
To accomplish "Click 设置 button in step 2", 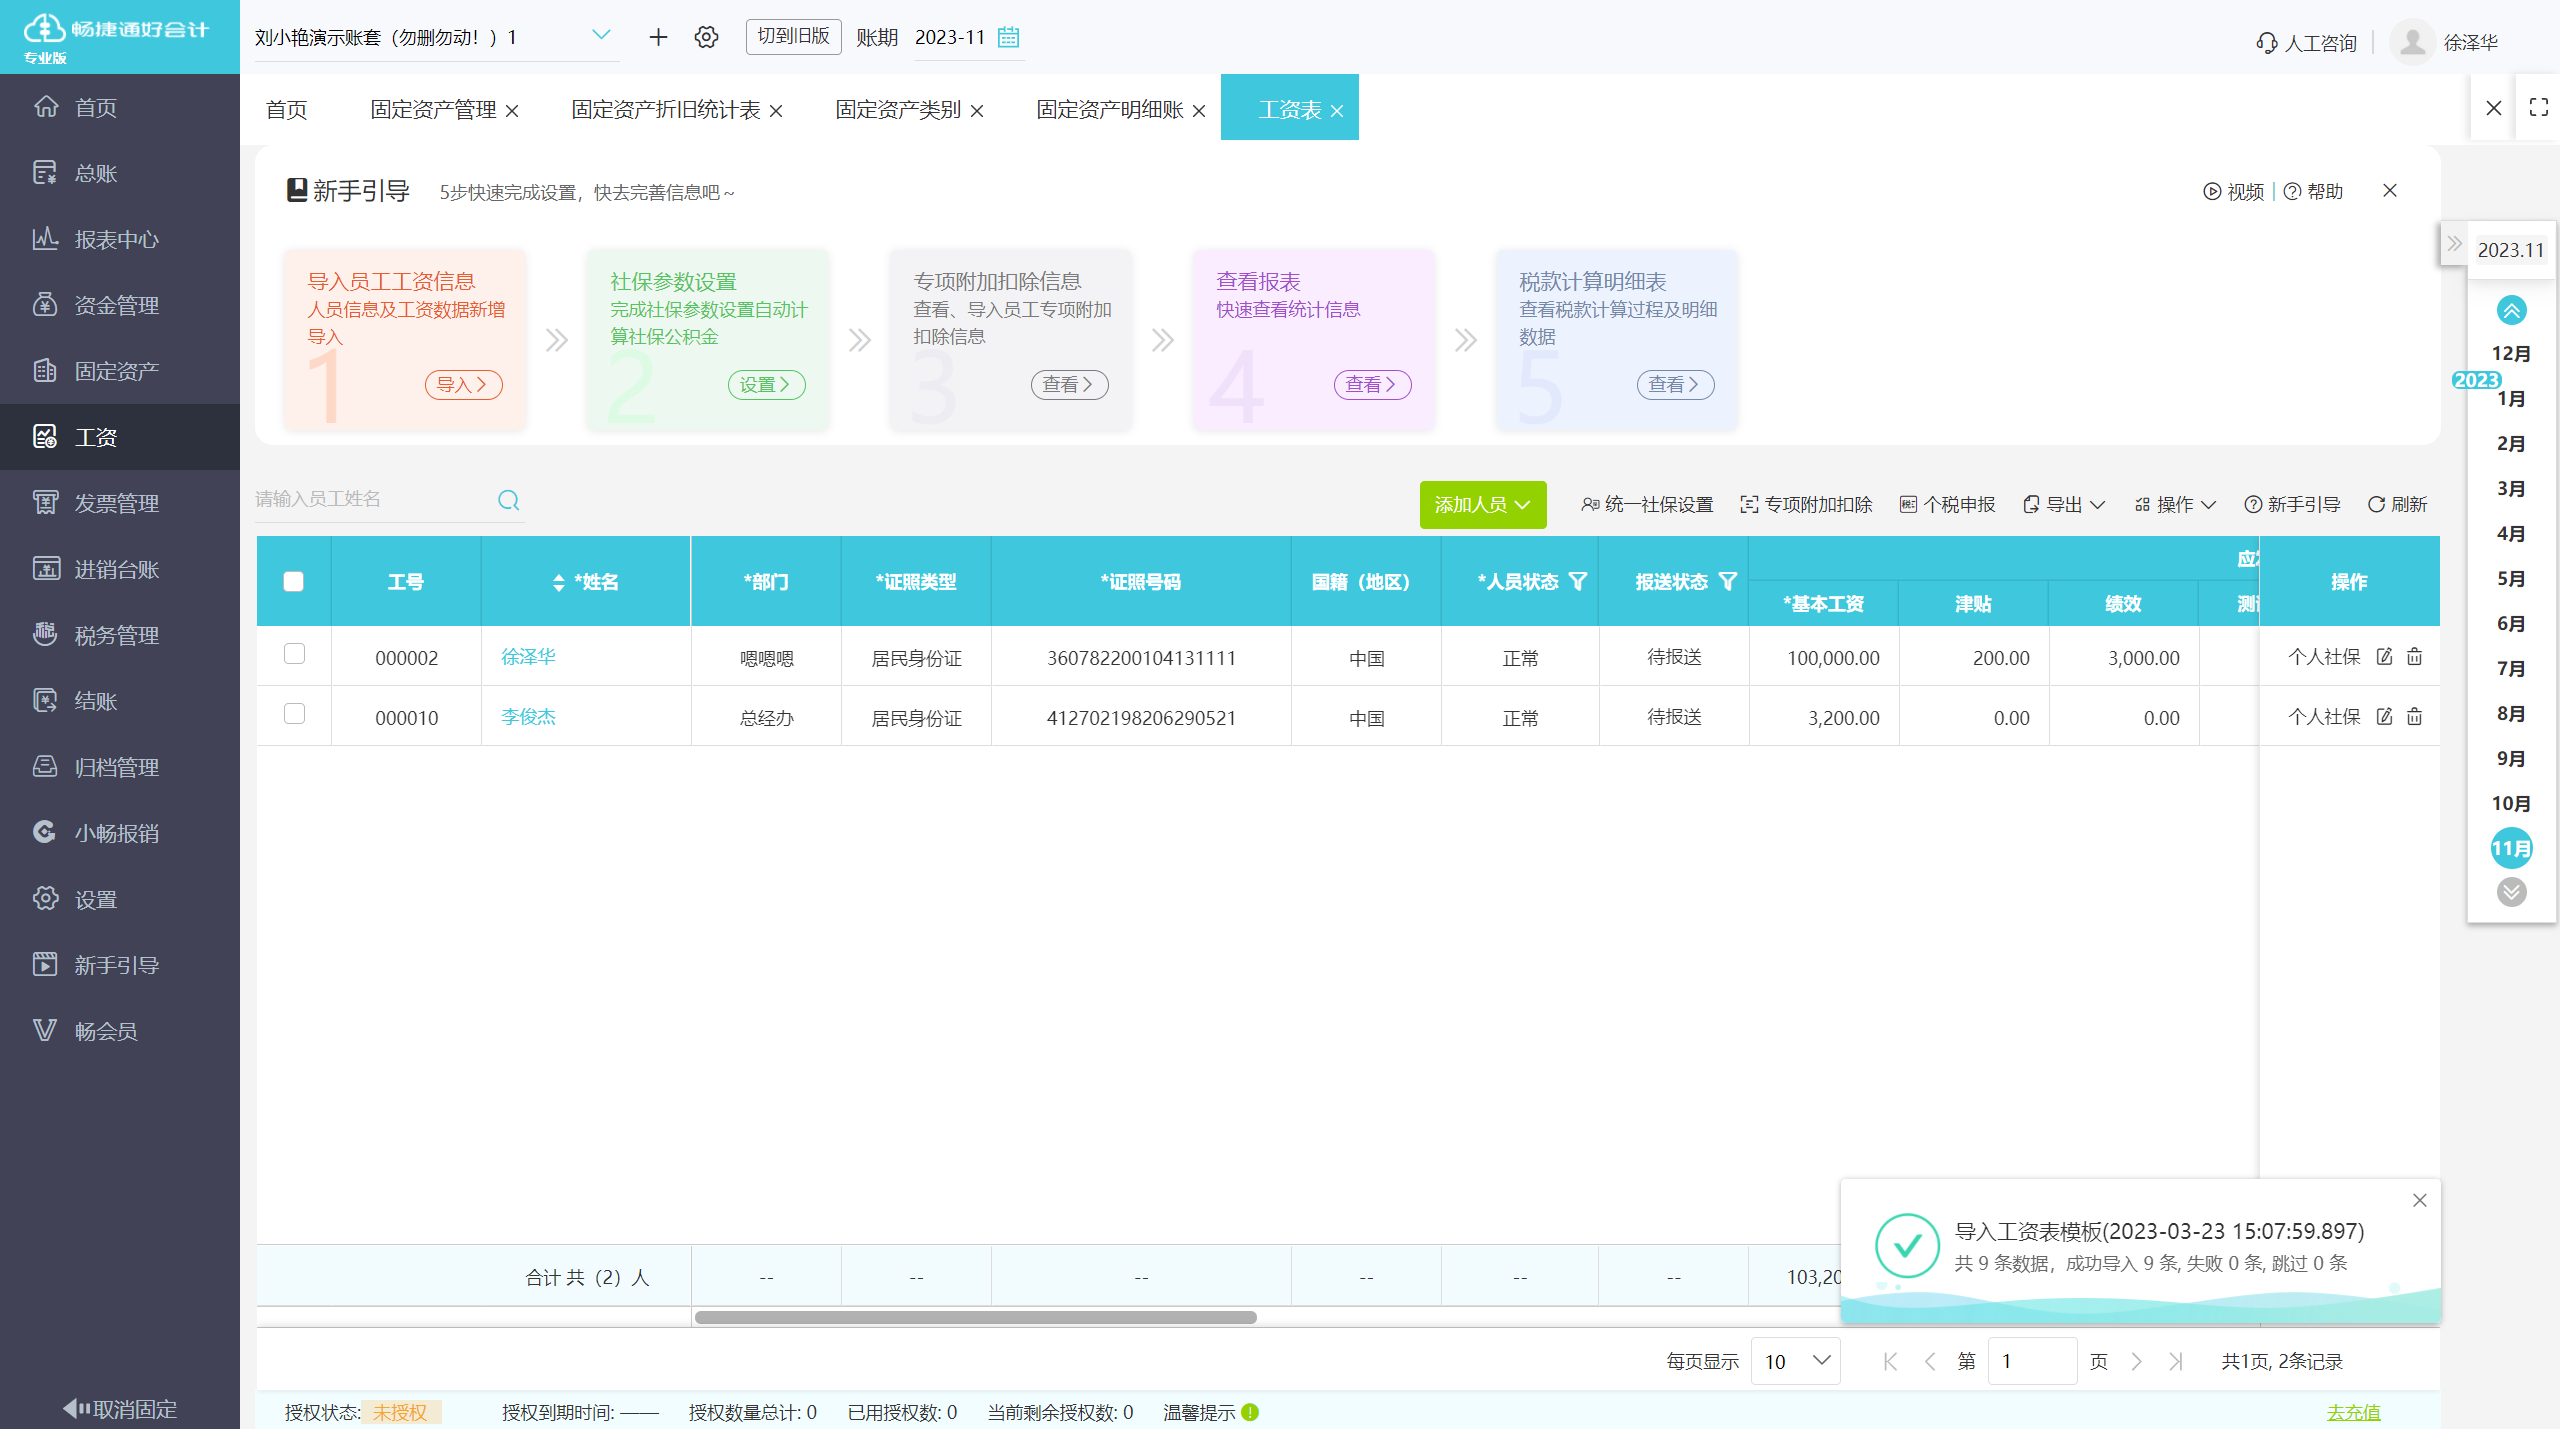I will 765,383.
